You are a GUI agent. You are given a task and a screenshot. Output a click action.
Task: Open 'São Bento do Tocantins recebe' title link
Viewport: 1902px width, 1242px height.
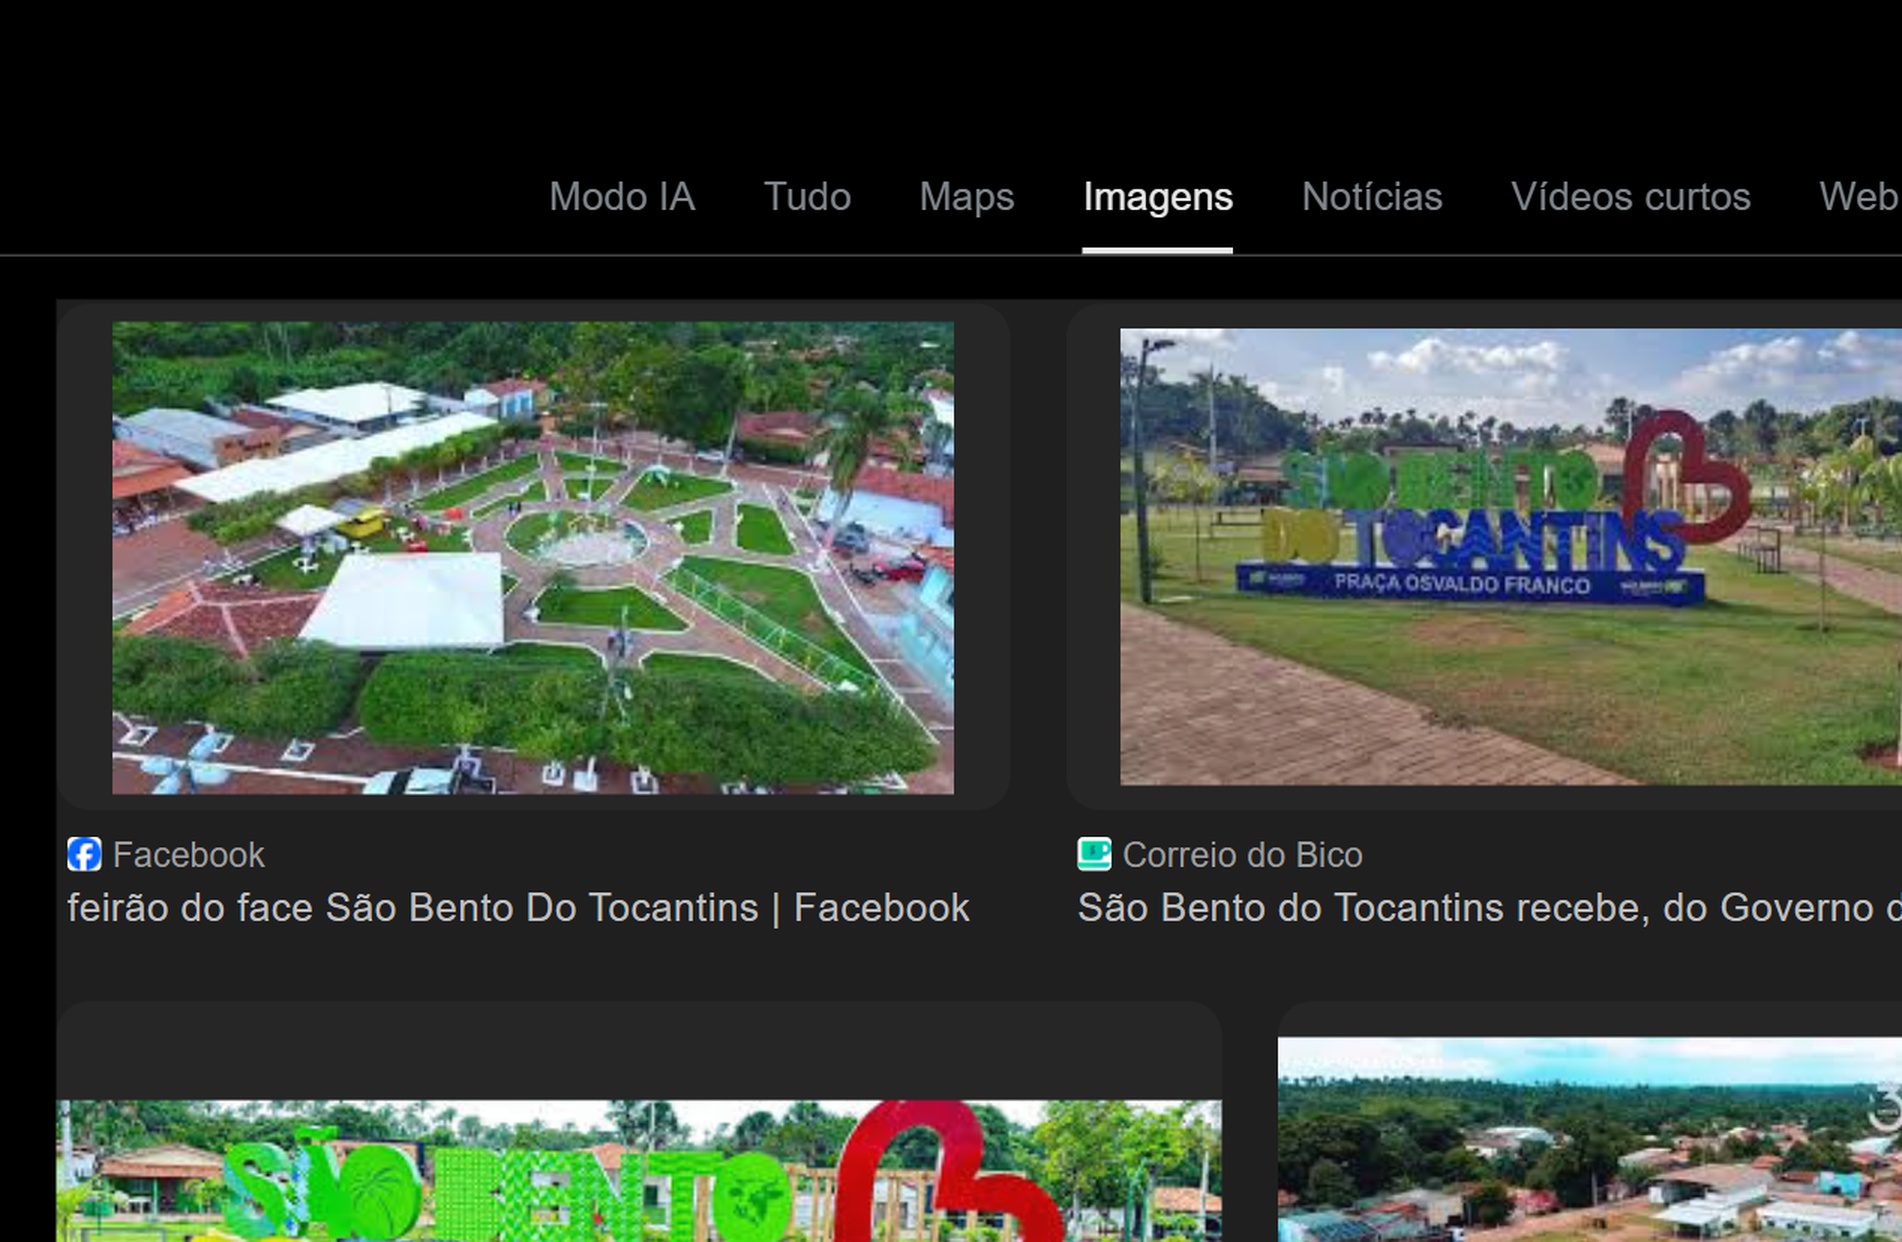pyautogui.click(x=1488, y=908)
